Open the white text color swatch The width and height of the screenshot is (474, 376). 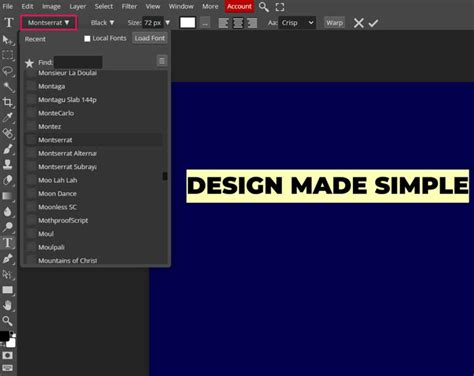click(x=188, y=23)
